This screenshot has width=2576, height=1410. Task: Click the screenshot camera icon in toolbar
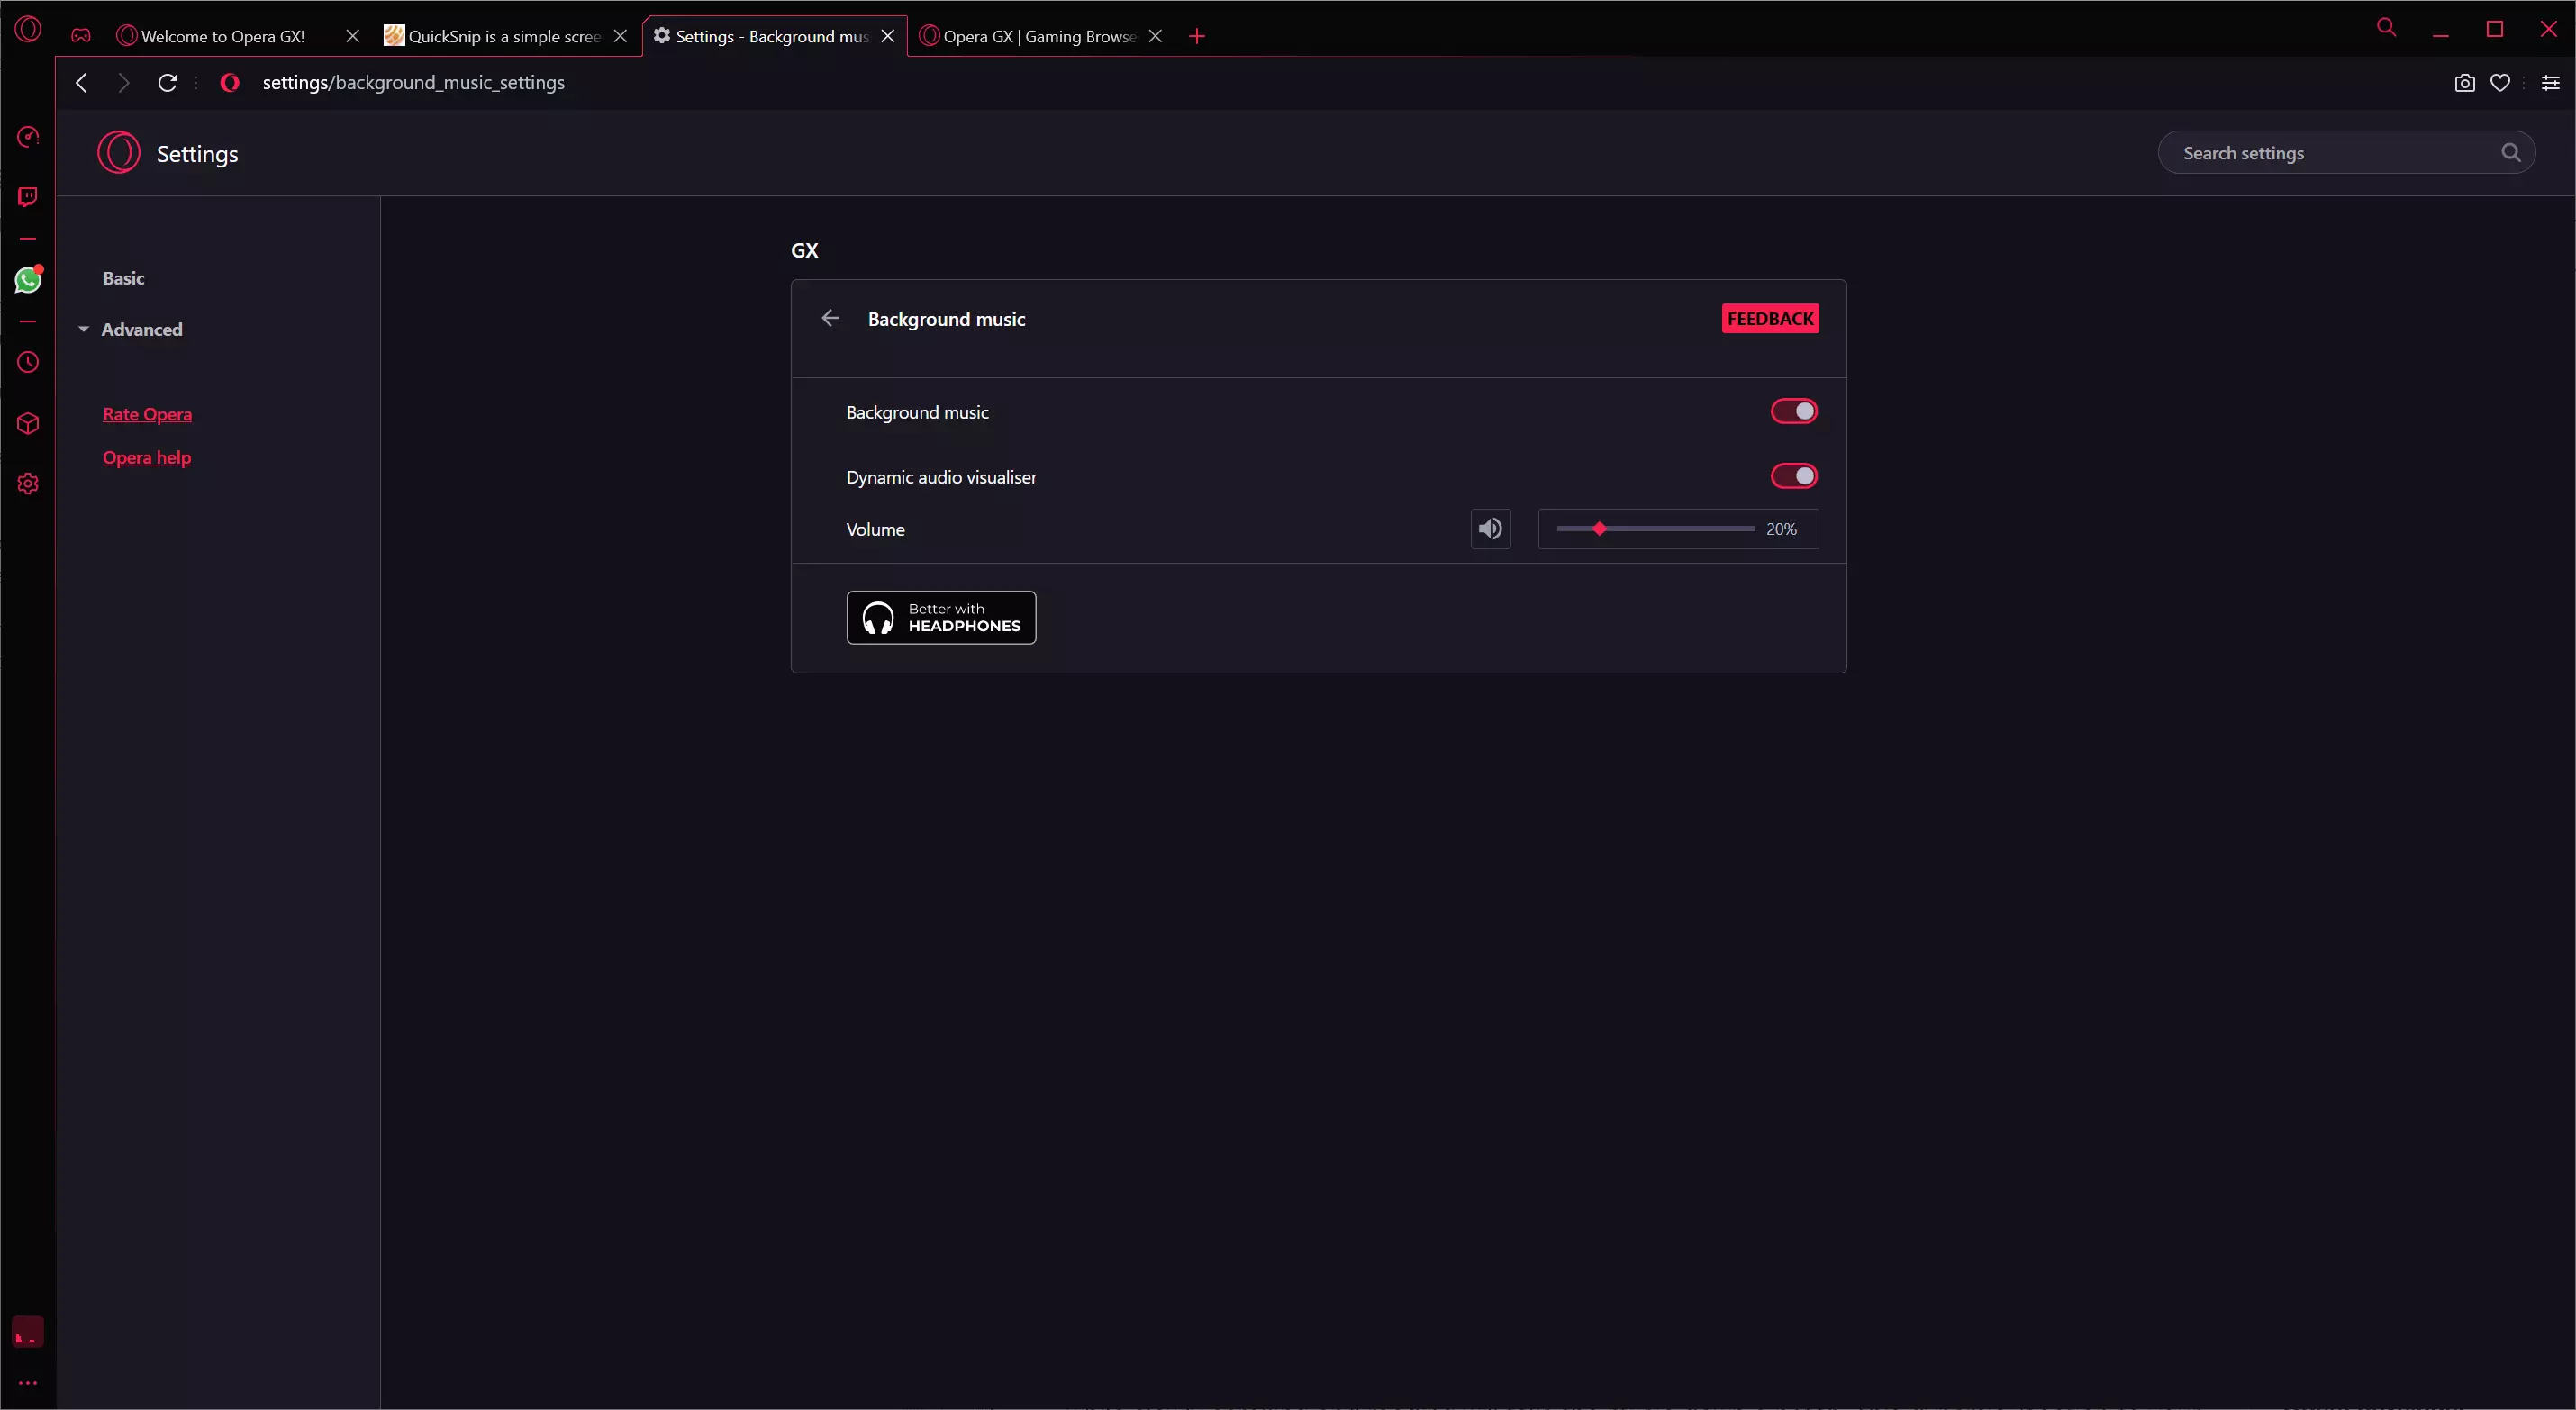point(2463,82)
